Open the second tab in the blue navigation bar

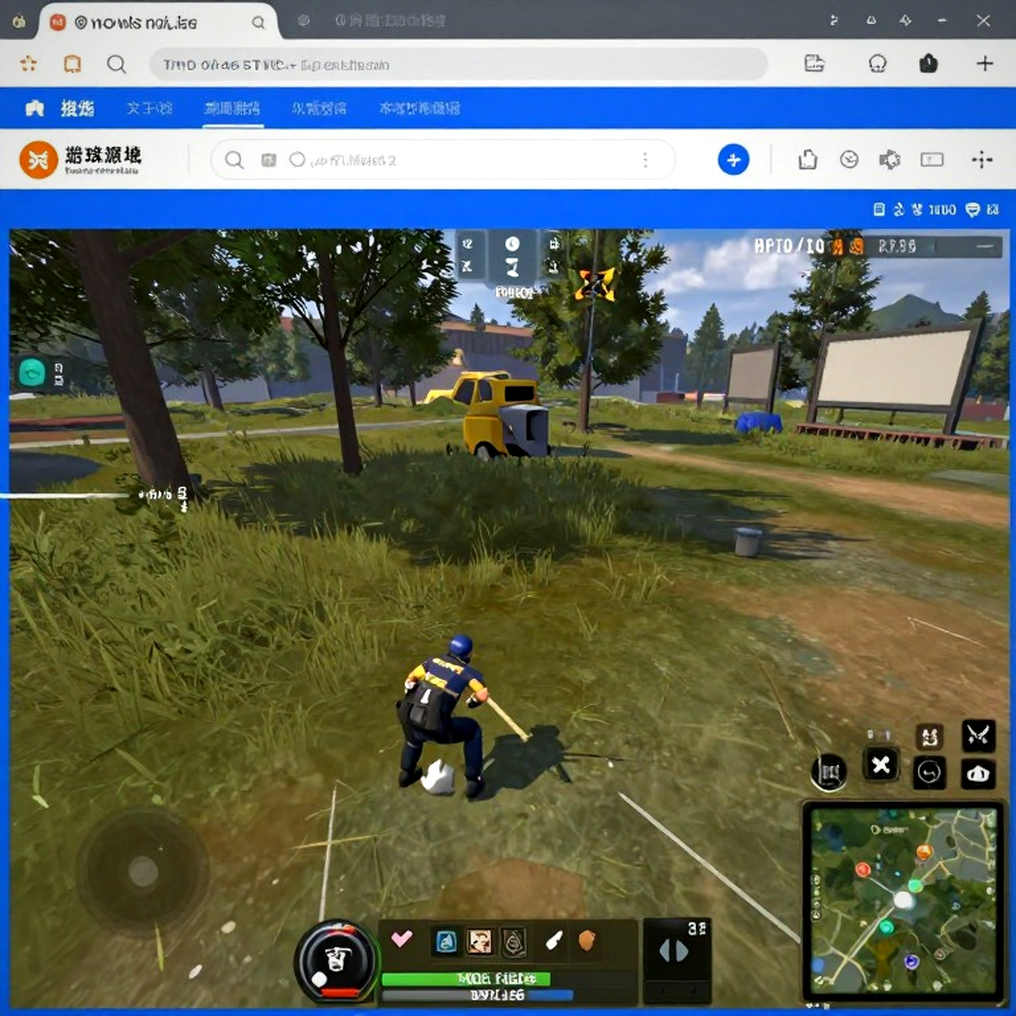tap(150, 108)
